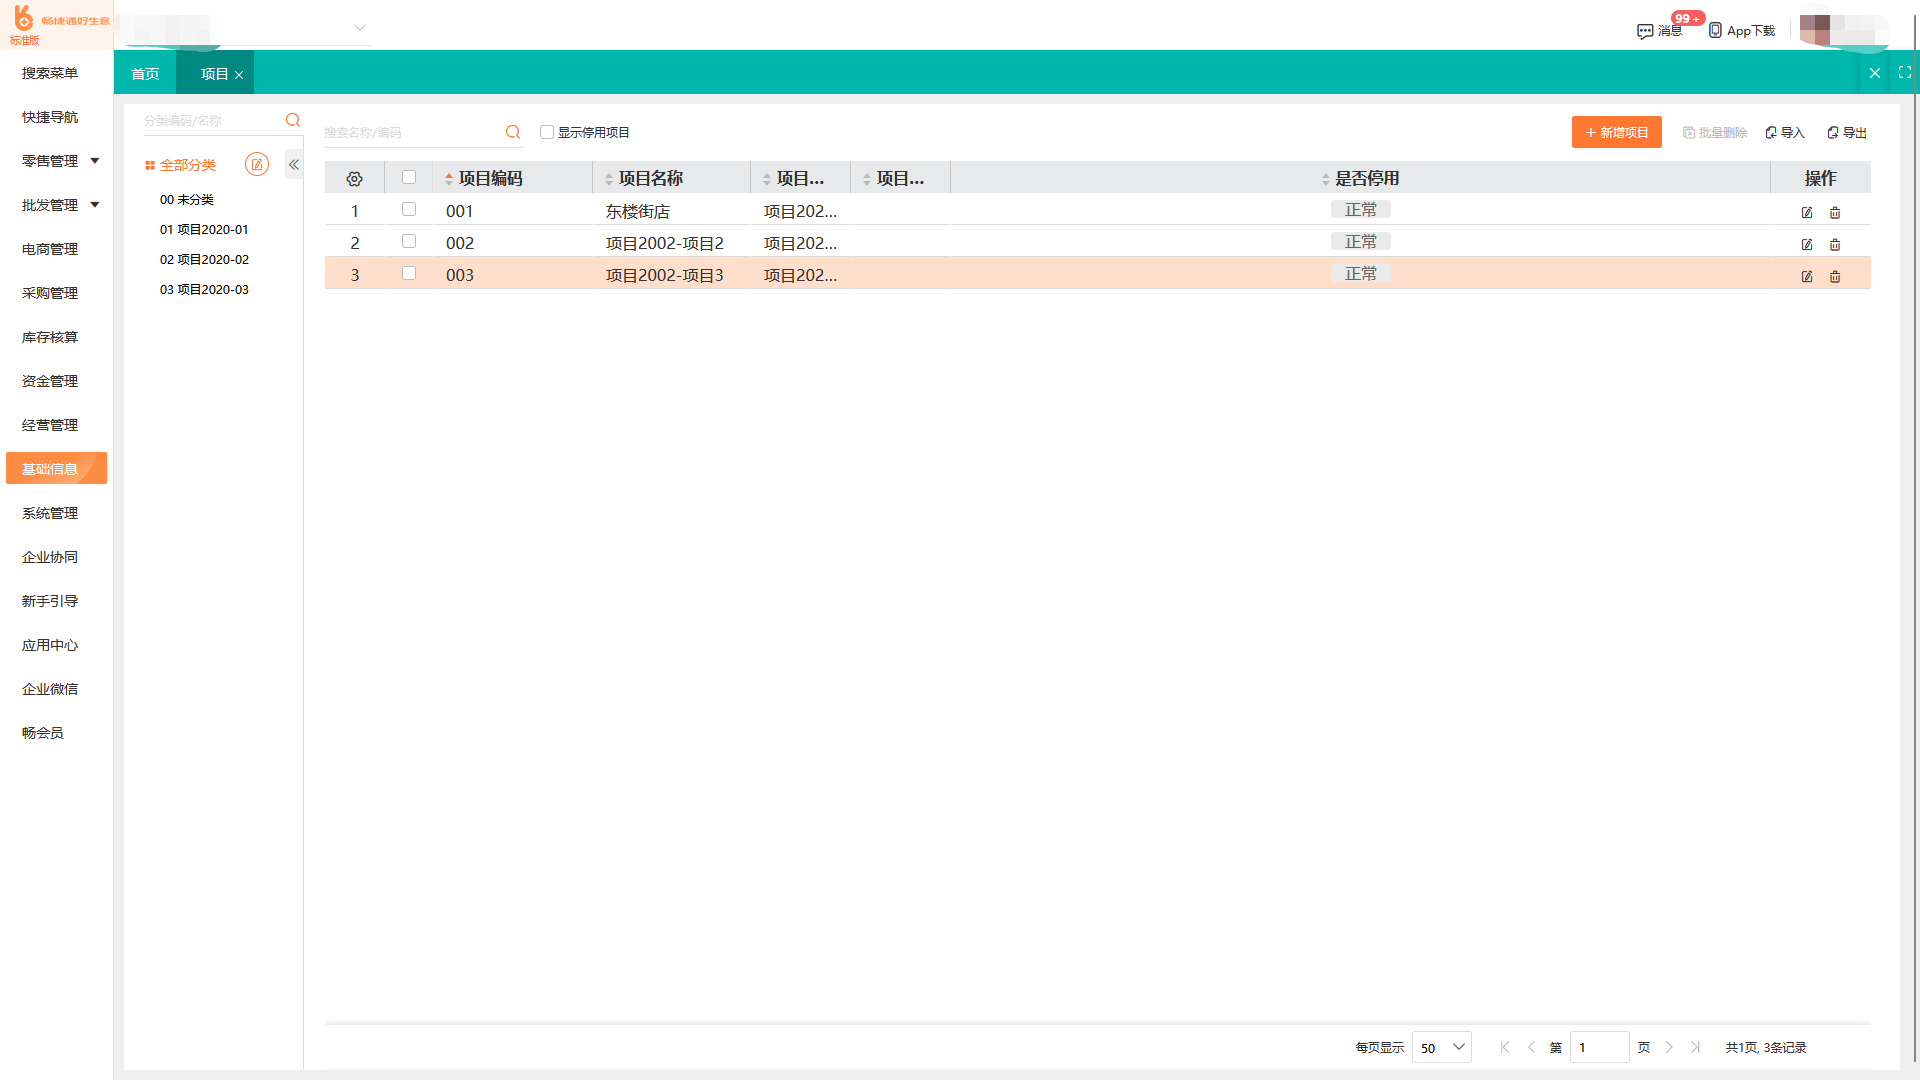Click the export icon in toolbar
This screenshot has height=1080, width=1920.
pyautogui.click(x=1846, y=132)
